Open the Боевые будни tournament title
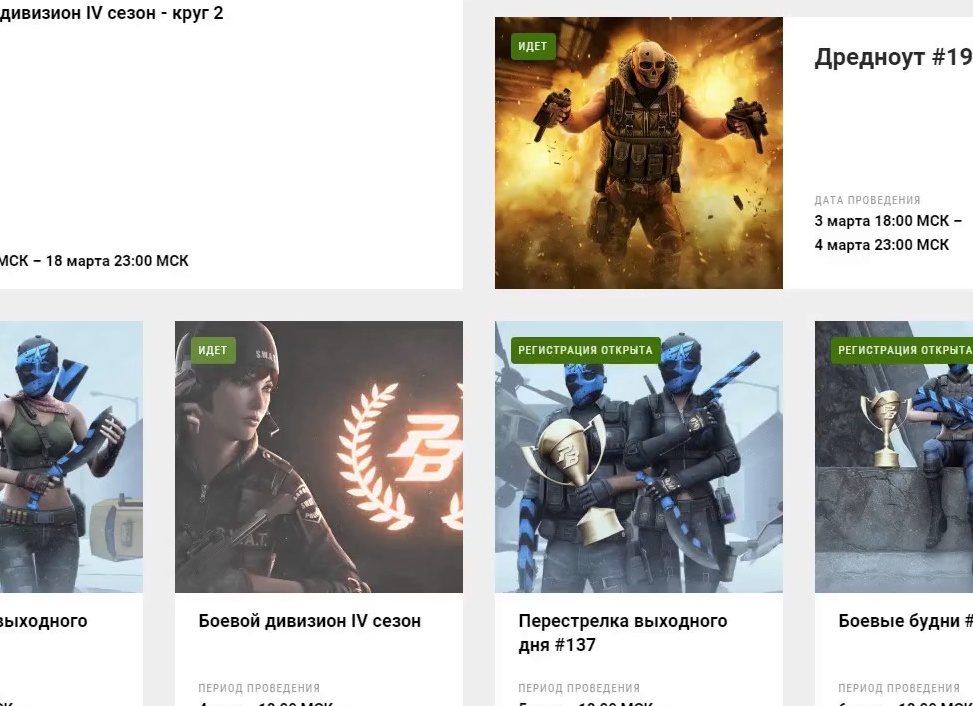This screenshot has width=973, height=706. pos(905,621)
